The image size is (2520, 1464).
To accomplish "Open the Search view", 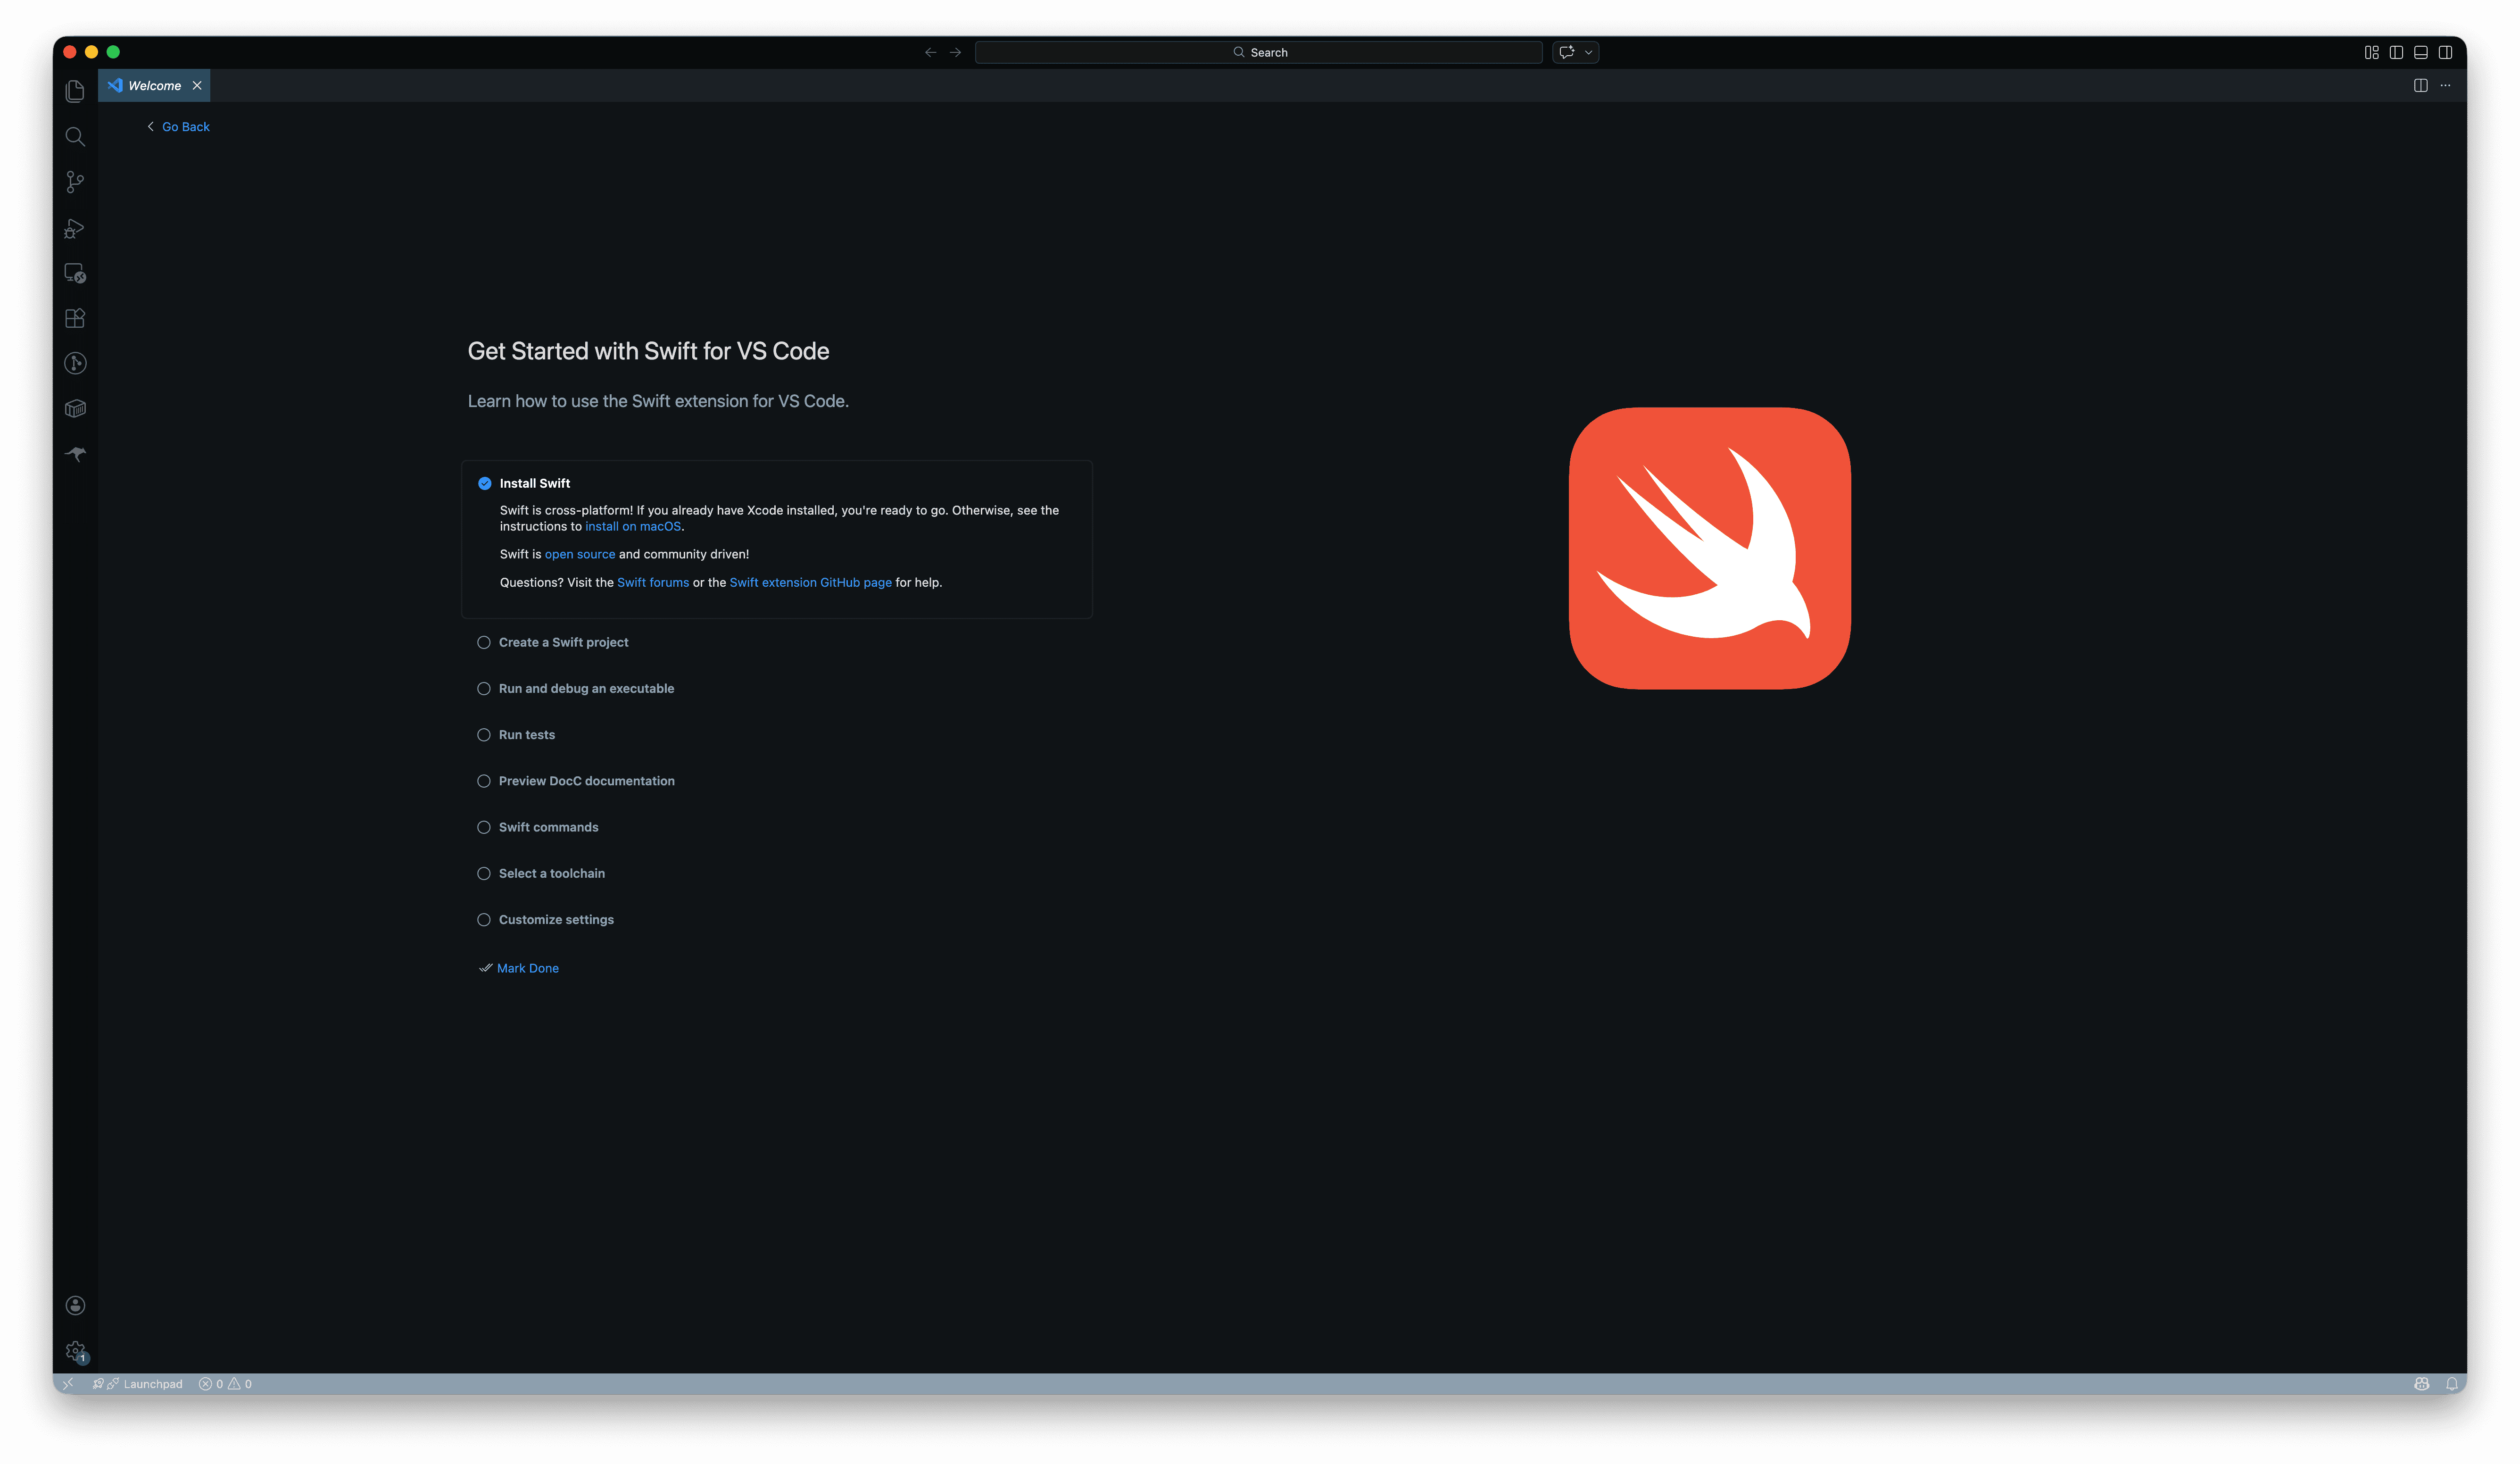I will point(75,136).
